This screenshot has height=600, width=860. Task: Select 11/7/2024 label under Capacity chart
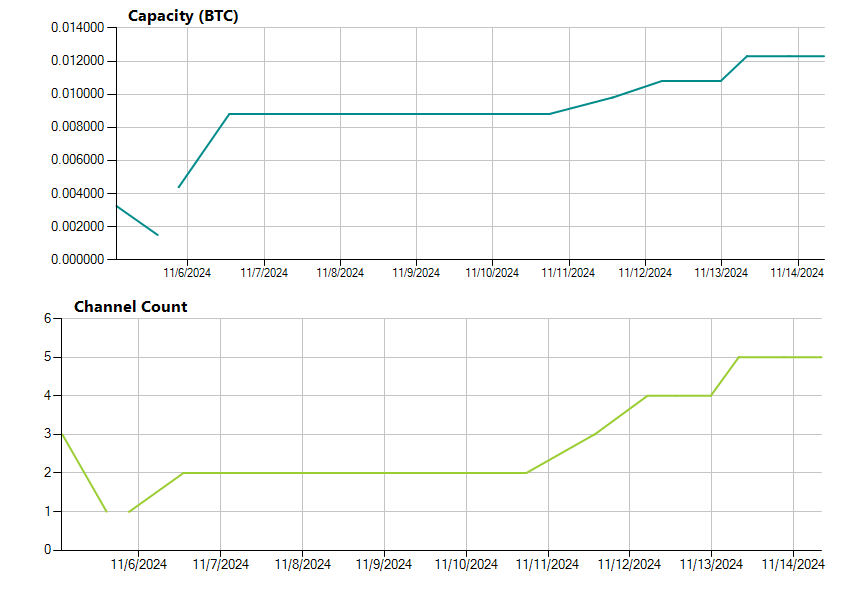click(x=264, y=272)
